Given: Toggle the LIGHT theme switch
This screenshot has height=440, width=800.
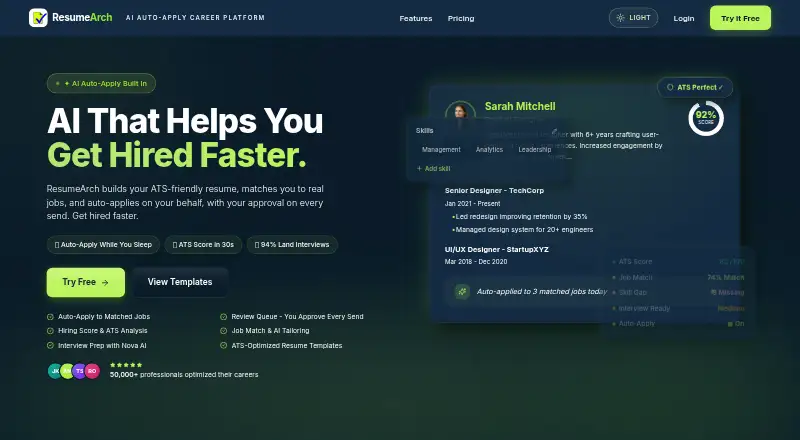Looking at the screenshot, I should pos(633,18).
